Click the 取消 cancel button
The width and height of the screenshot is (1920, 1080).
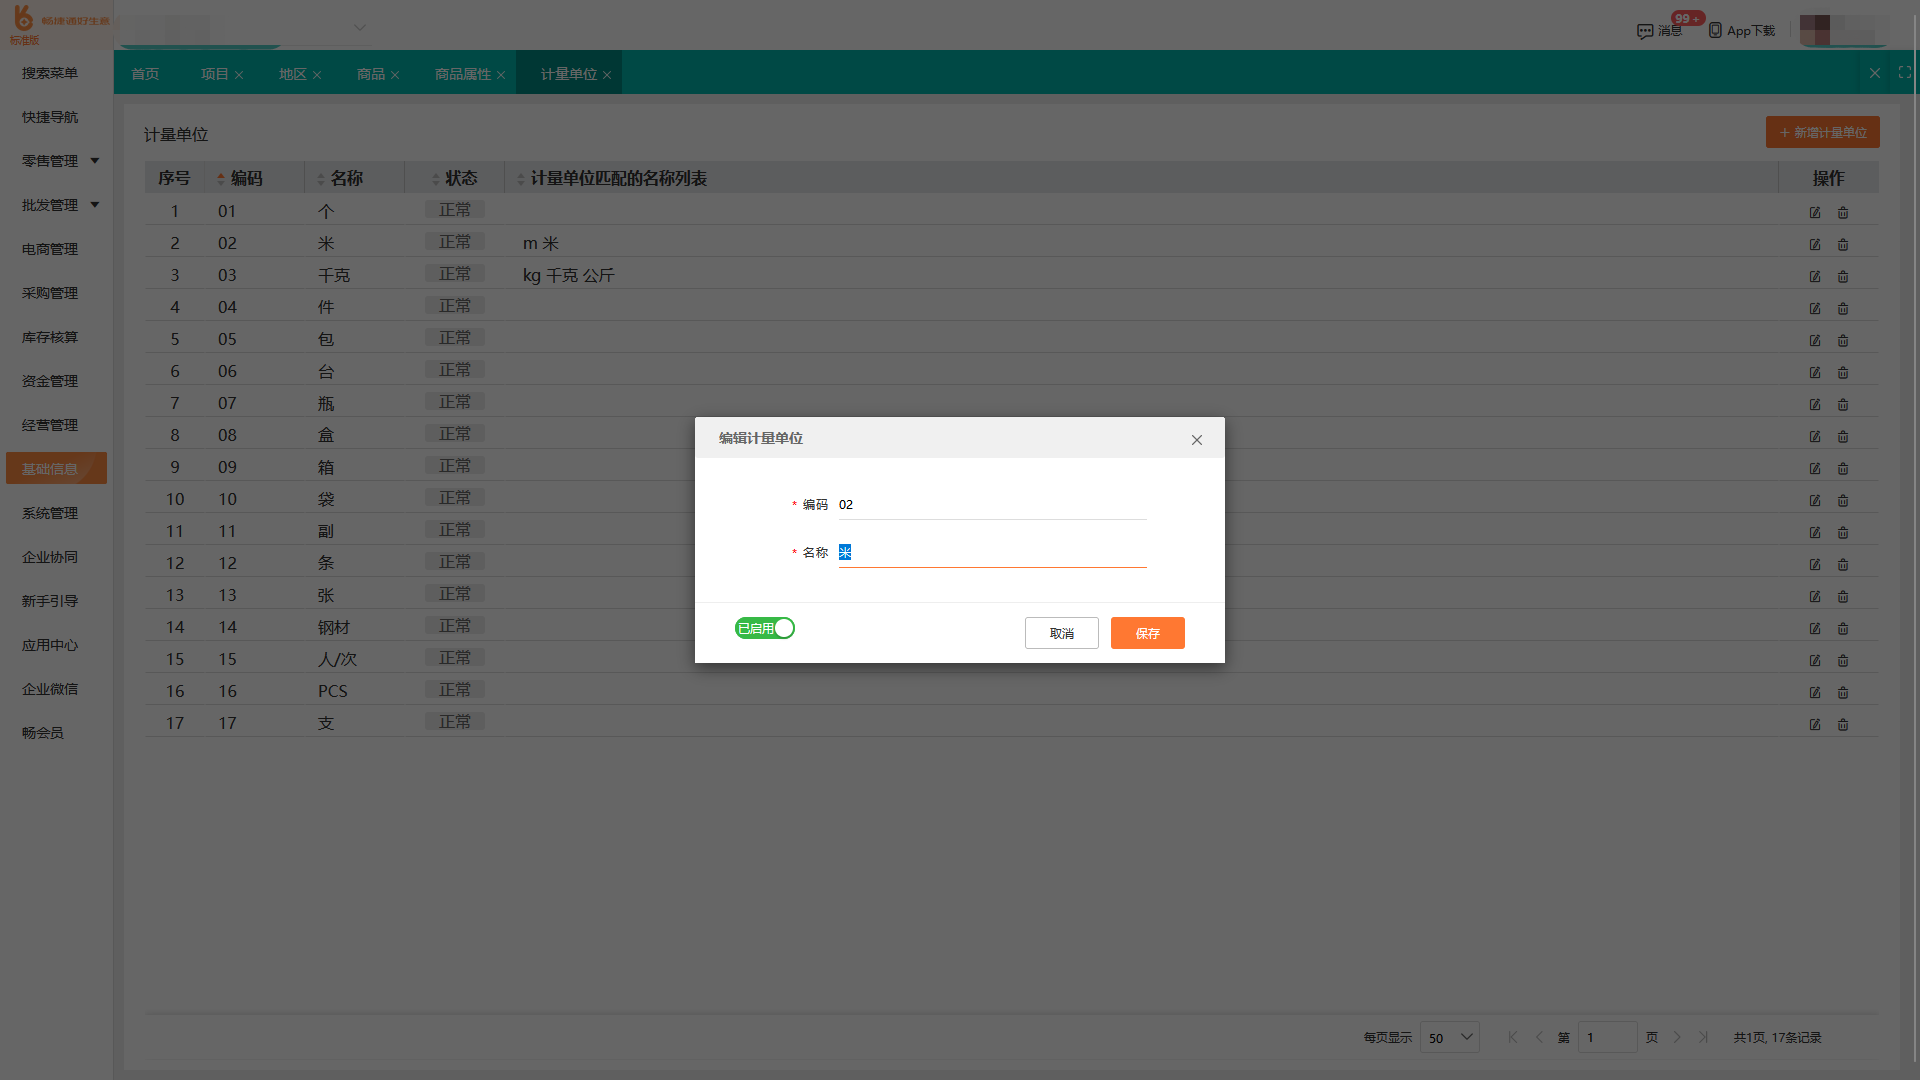click(x=1062, y=633)
